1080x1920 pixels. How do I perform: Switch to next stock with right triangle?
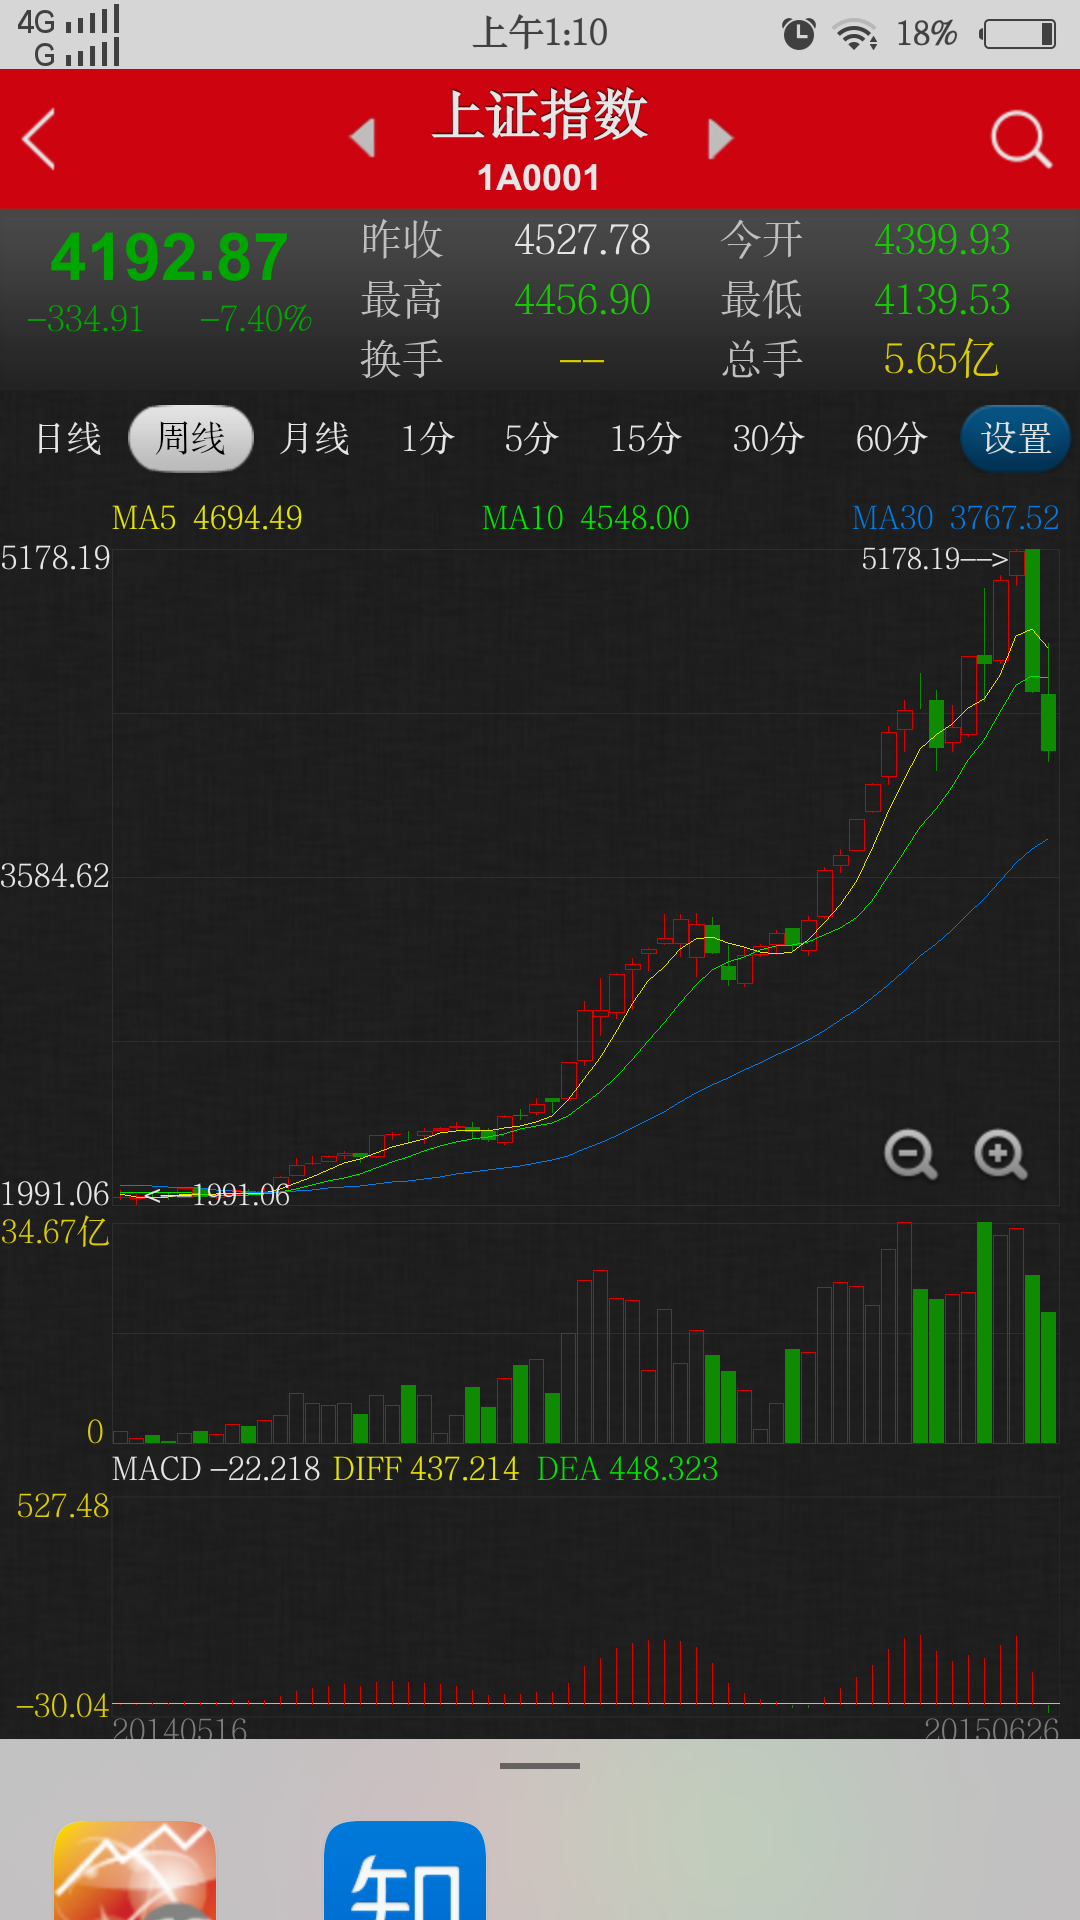pos(719,138)
